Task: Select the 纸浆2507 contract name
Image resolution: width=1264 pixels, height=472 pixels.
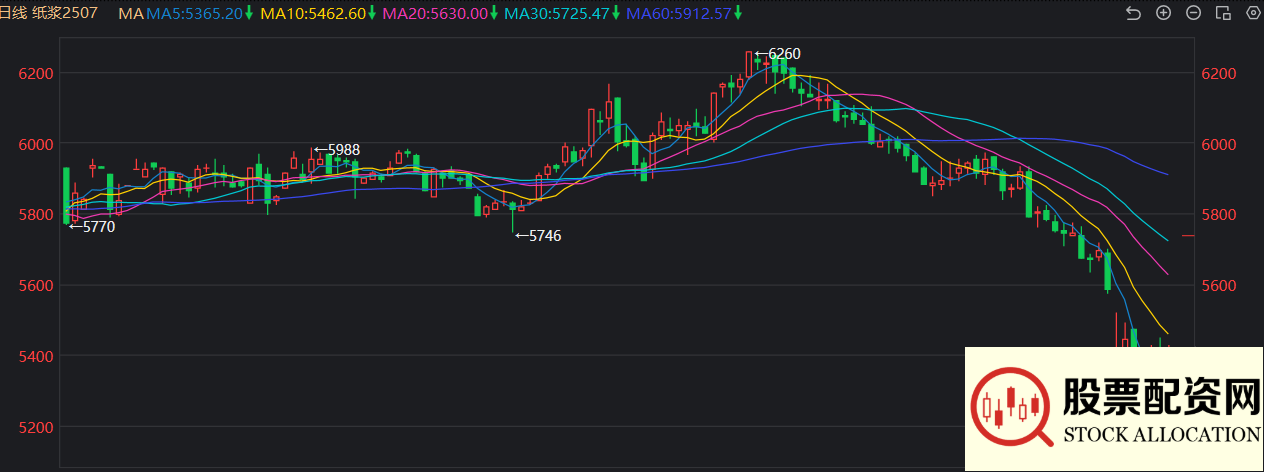Action: coord(65,13)
